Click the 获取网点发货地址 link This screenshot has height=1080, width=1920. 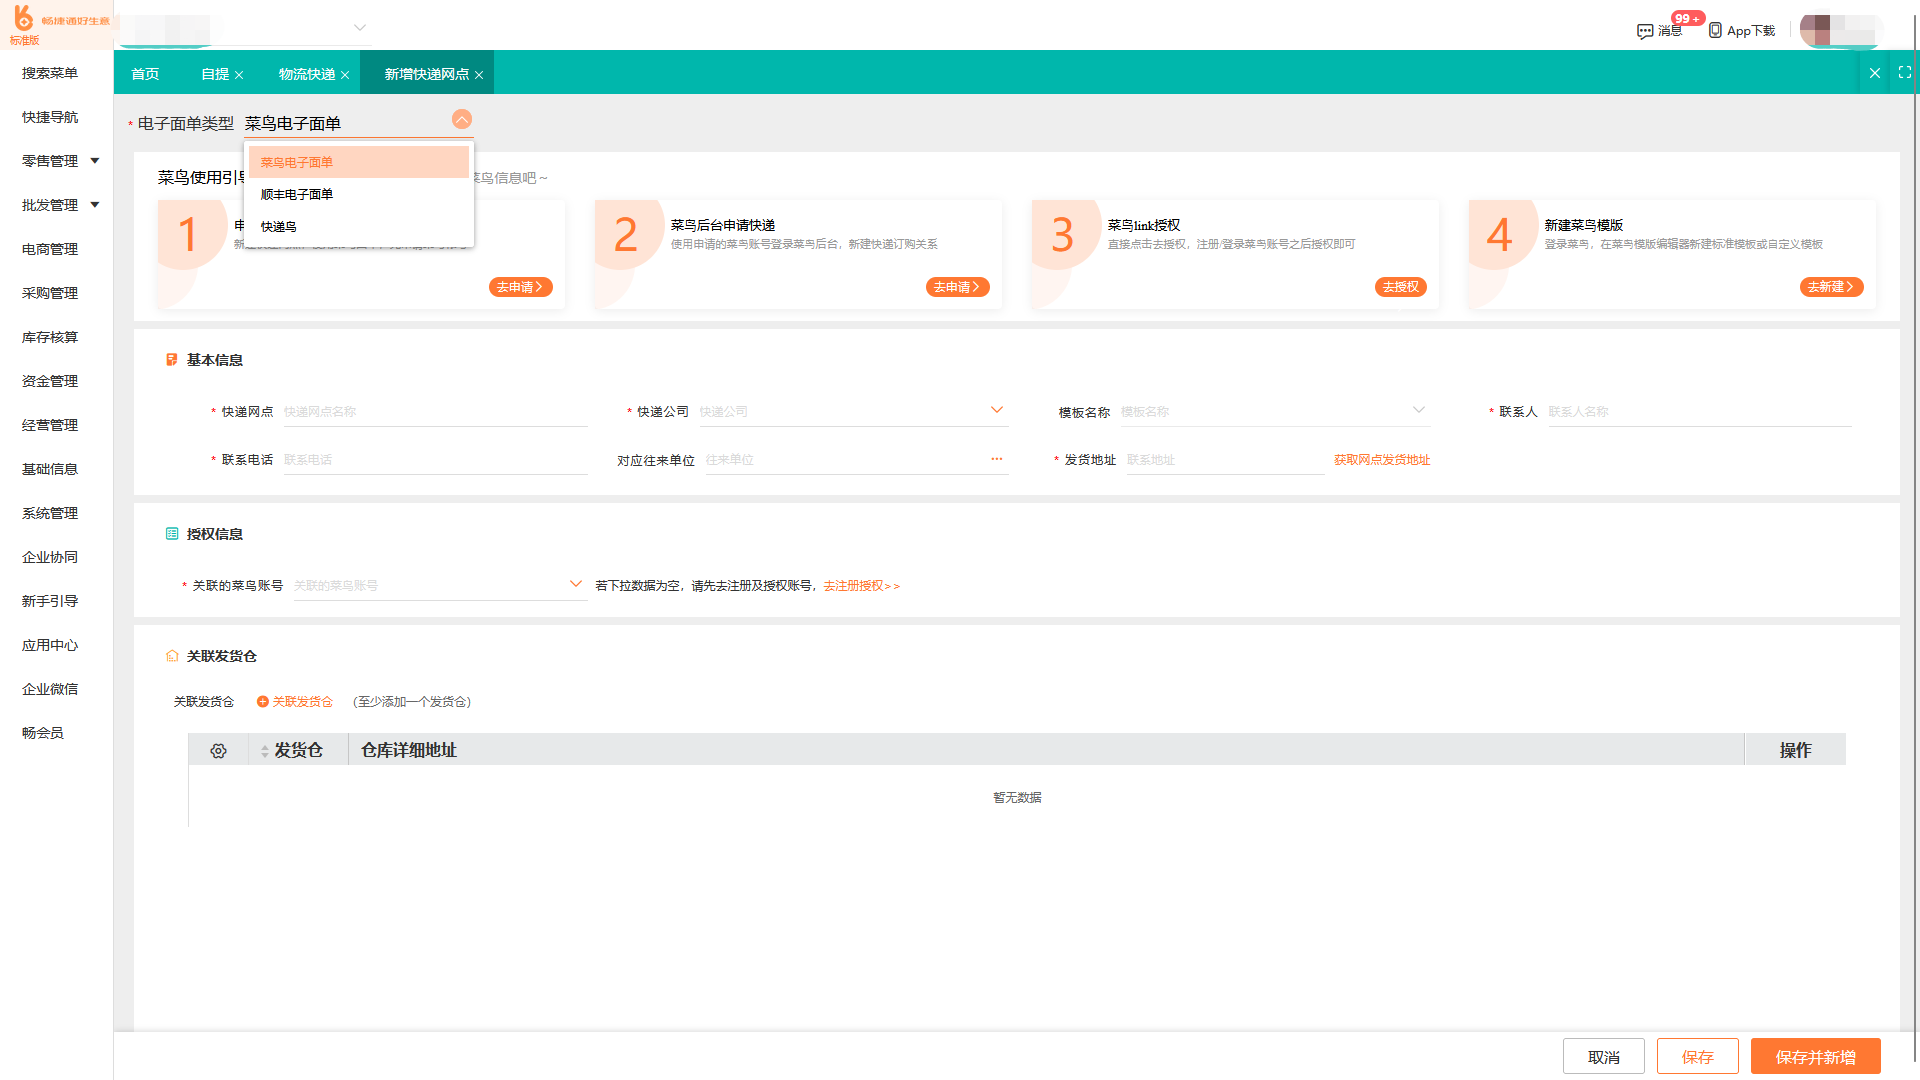click(1383, 459)
